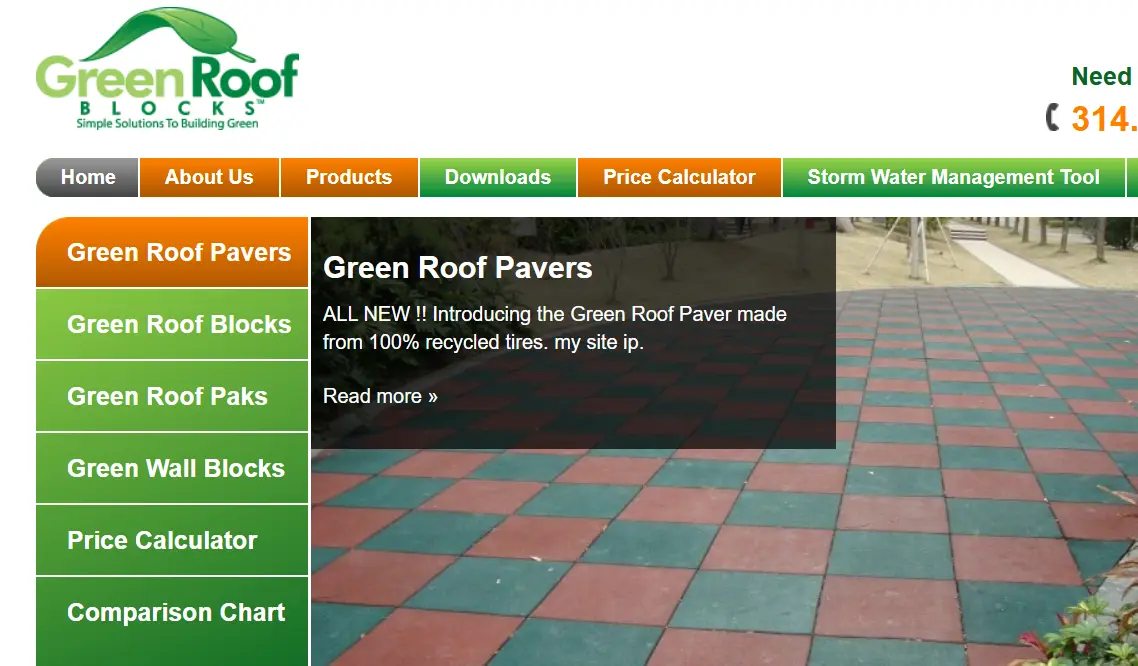
Task: Click the telephone handset icon
Action: click(x=1055, y=118)
